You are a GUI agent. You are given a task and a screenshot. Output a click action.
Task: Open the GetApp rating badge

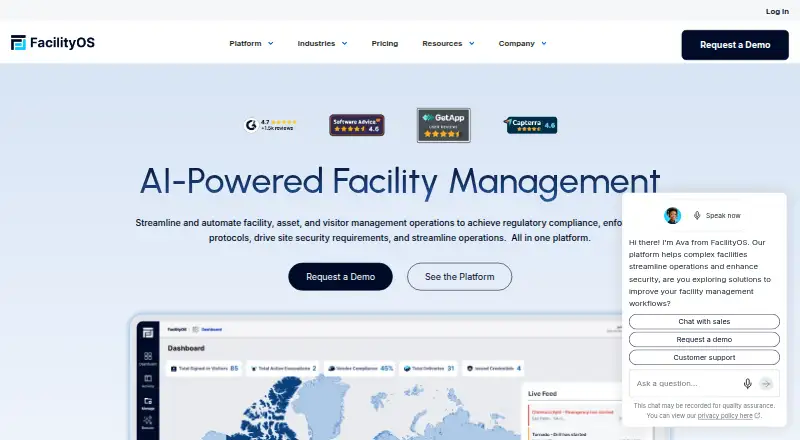tap(443, 125)
